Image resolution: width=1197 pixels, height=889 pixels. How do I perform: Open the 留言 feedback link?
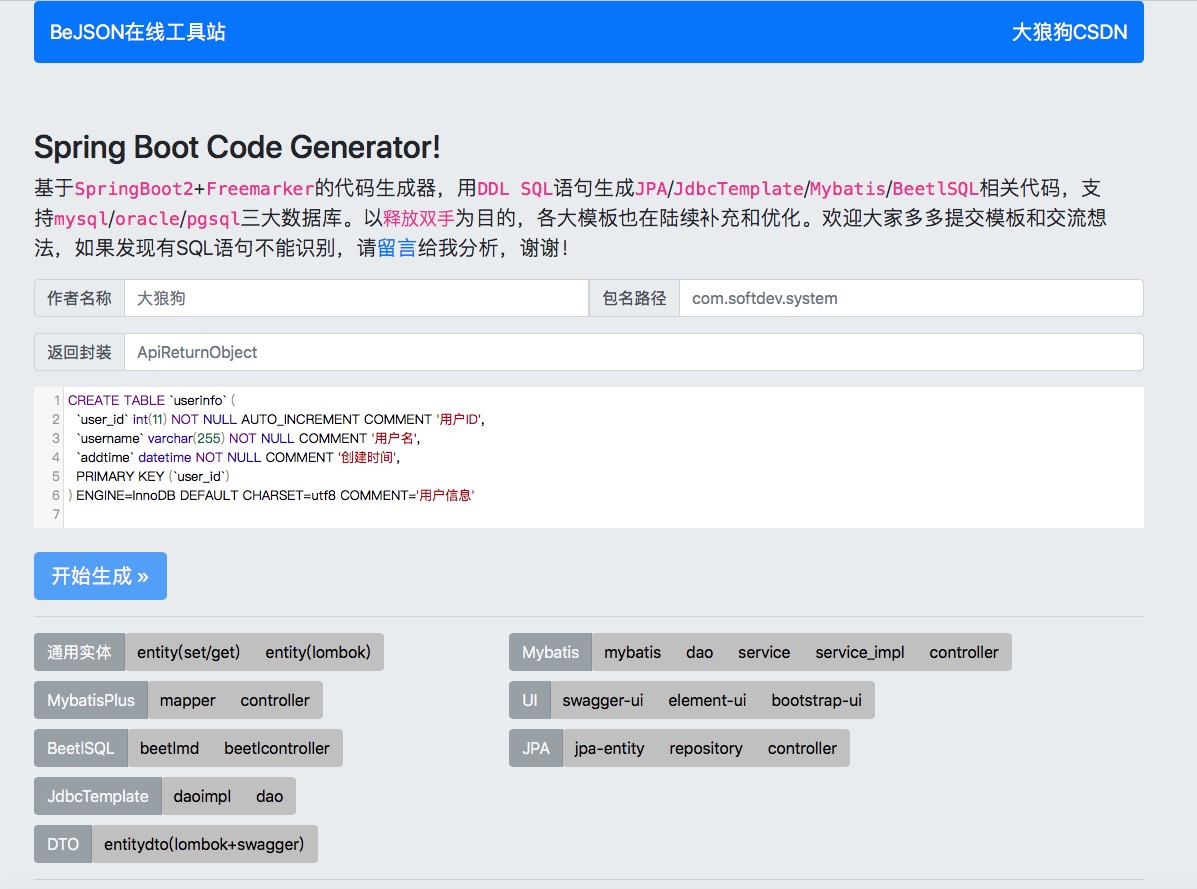[396, 248]
